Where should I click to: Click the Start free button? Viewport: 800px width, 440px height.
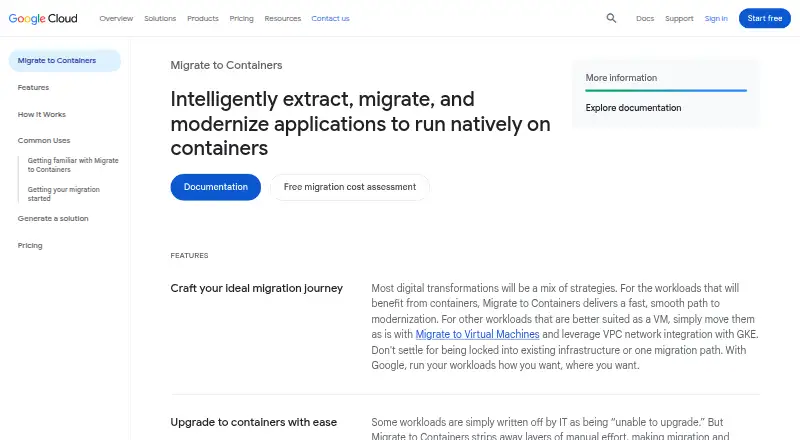pos(765,18)
